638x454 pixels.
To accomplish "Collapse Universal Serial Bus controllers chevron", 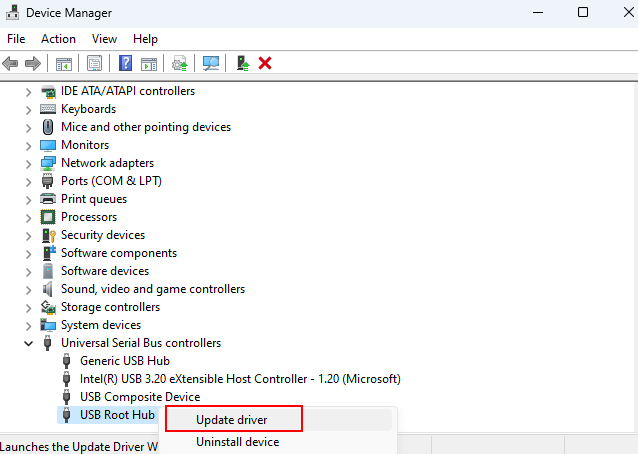I will click(x=28, y=344).
